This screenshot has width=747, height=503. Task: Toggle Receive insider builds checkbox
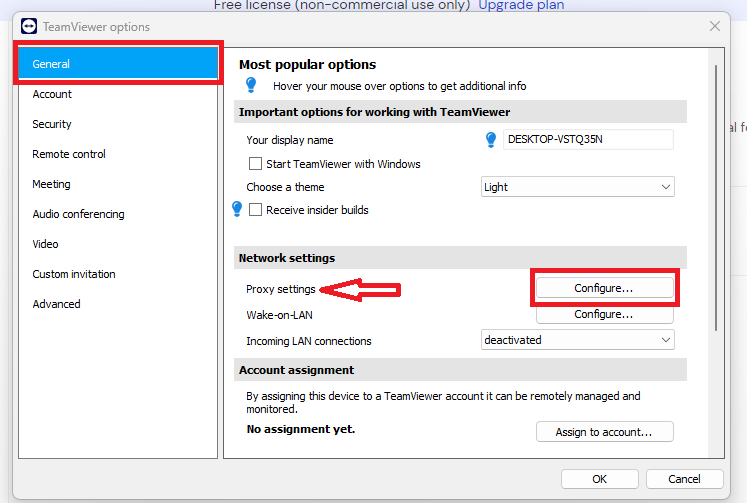(x=255, y=210)
